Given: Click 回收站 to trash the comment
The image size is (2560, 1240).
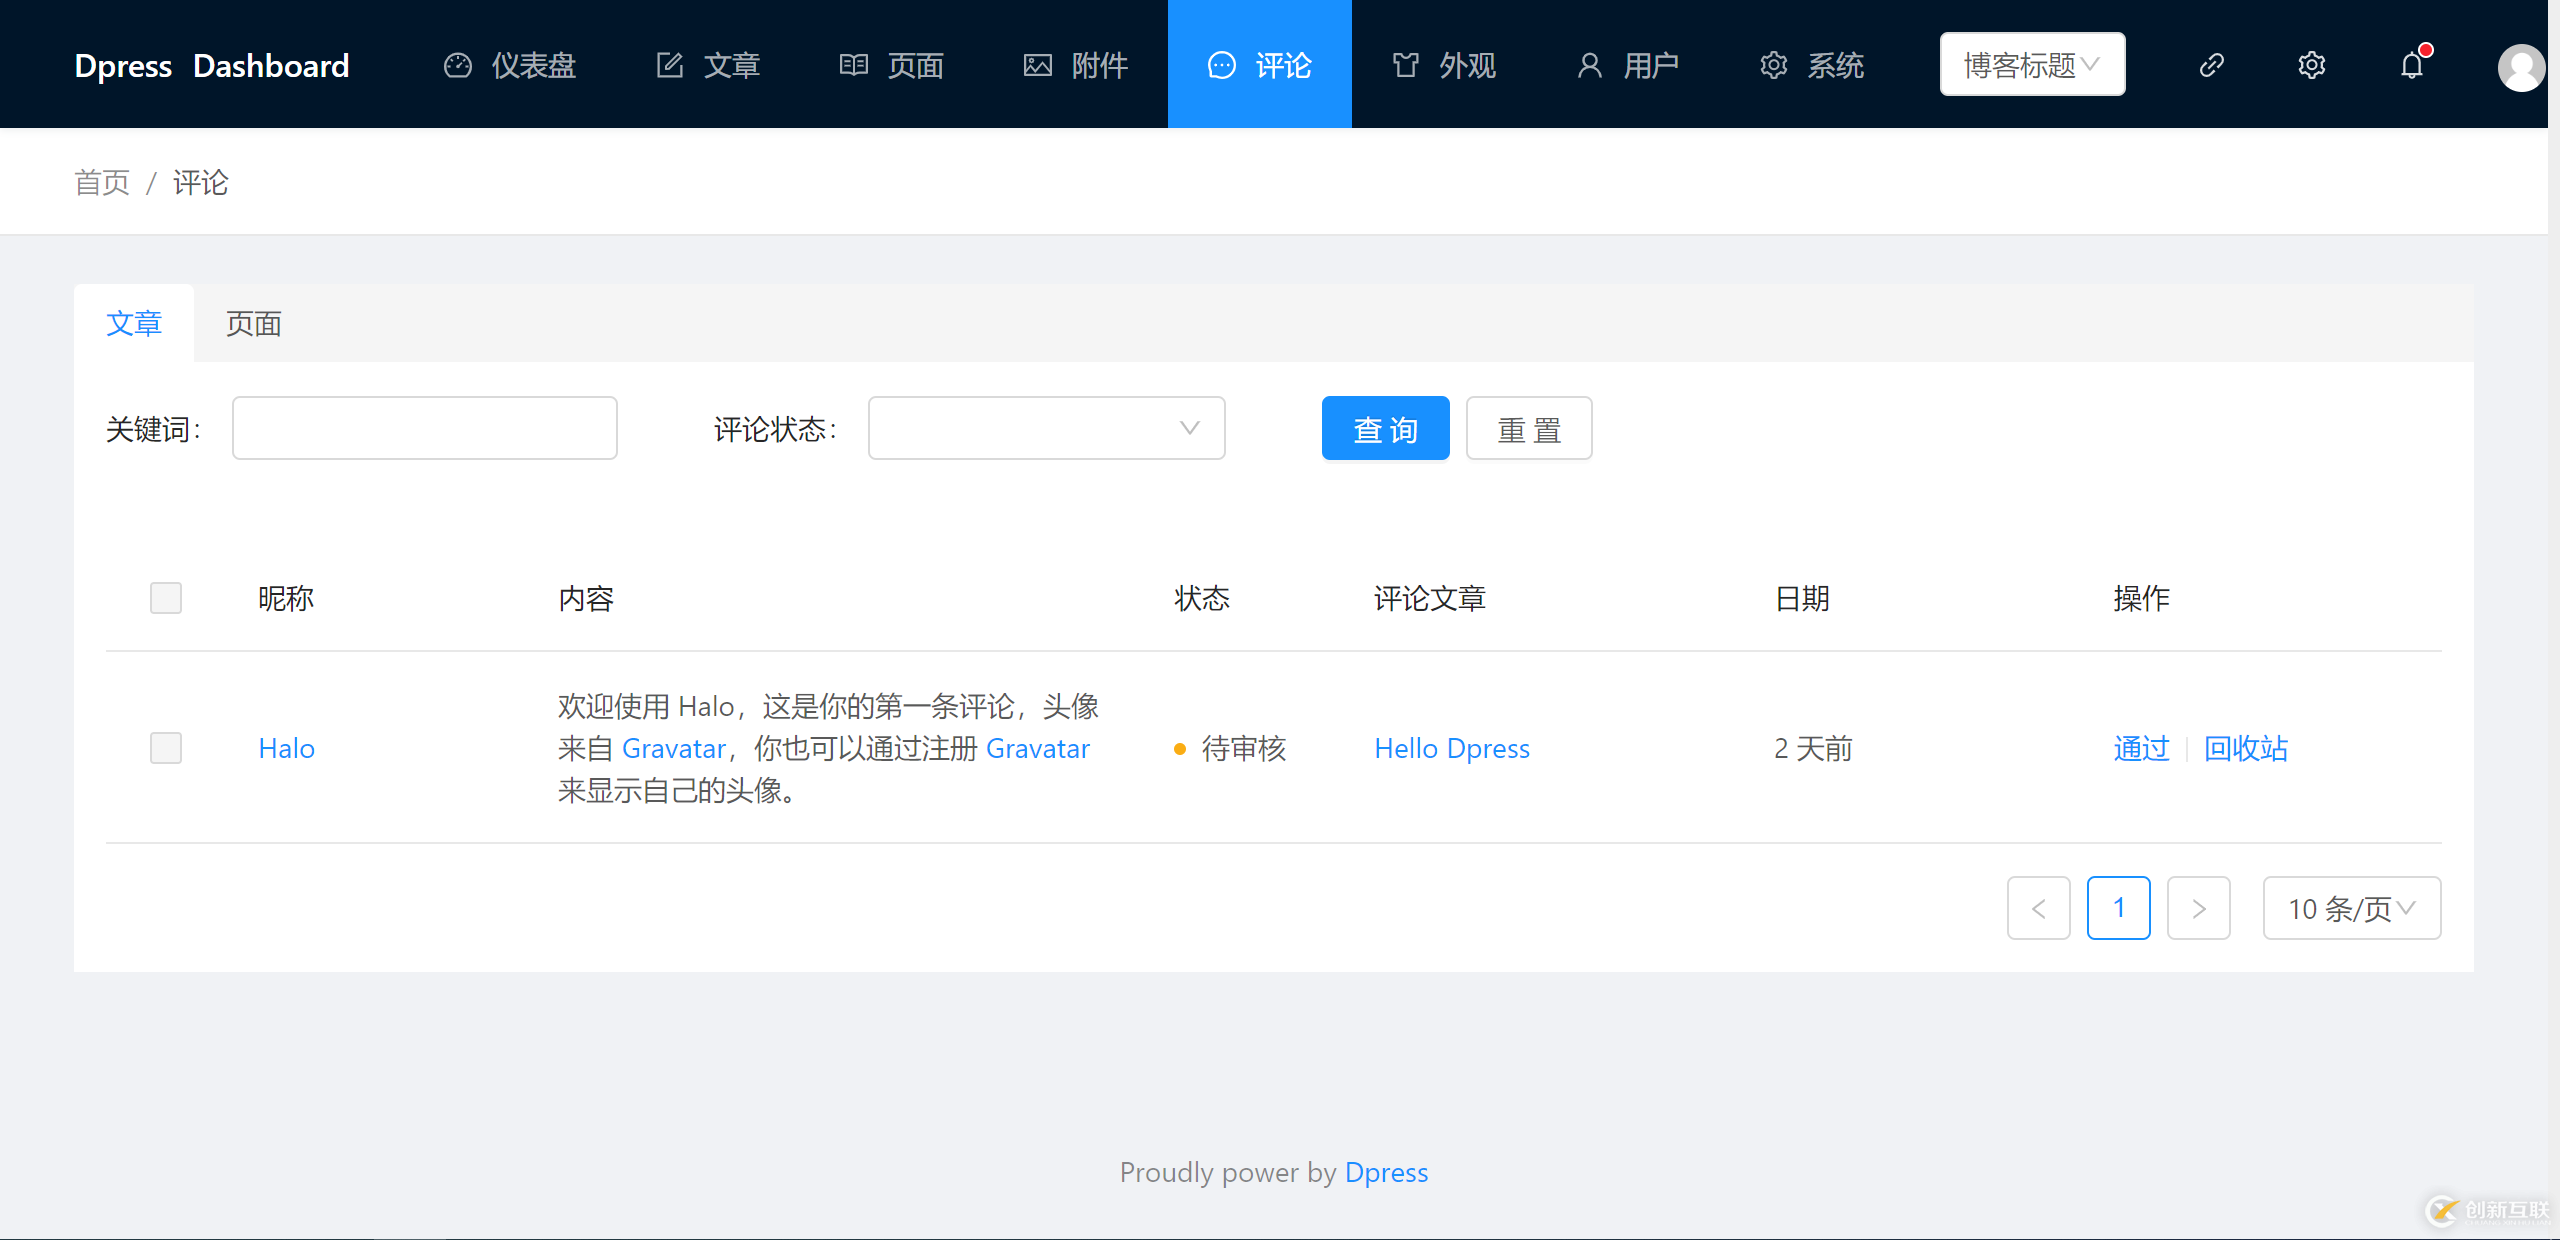Looking at the screenshot, I should 2245,749.
